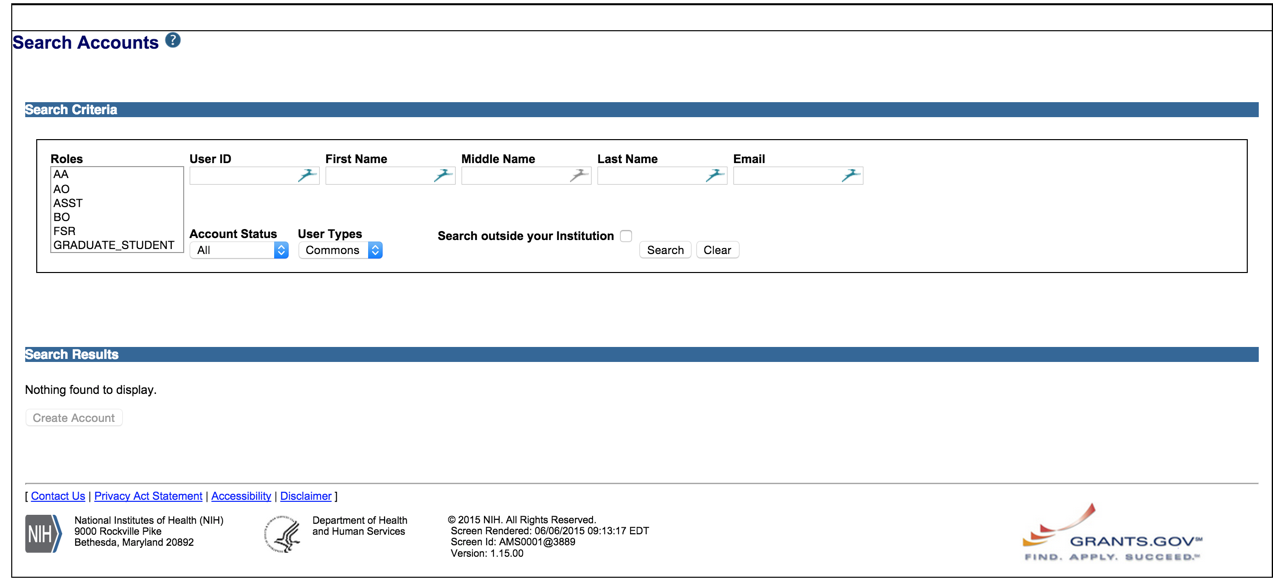Click the icon in First Name field
The width and height of the screenshot is (1273, 580).
(443, 176)
